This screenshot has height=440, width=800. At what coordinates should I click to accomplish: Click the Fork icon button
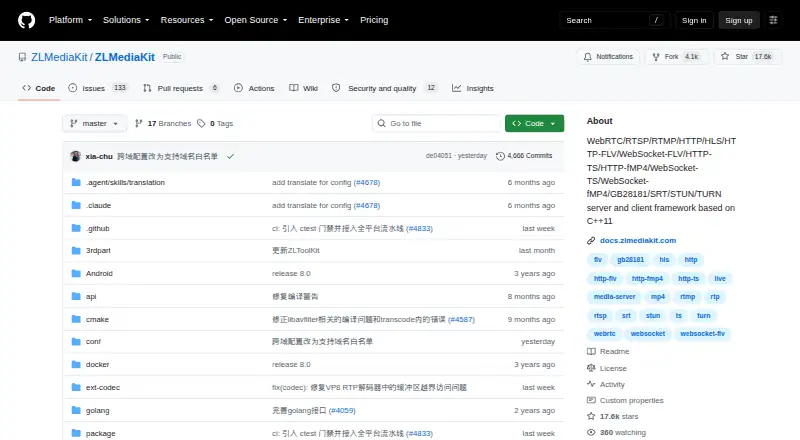[656, 57]
